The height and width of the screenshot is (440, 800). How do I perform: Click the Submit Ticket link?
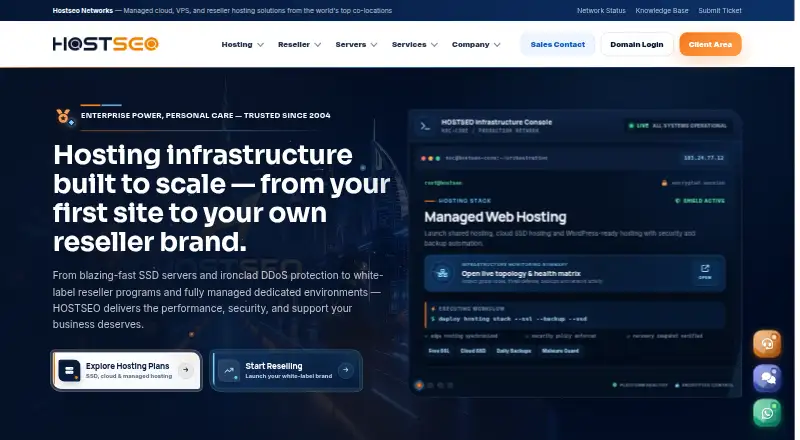pyautogui.click(x=720, y=10)
